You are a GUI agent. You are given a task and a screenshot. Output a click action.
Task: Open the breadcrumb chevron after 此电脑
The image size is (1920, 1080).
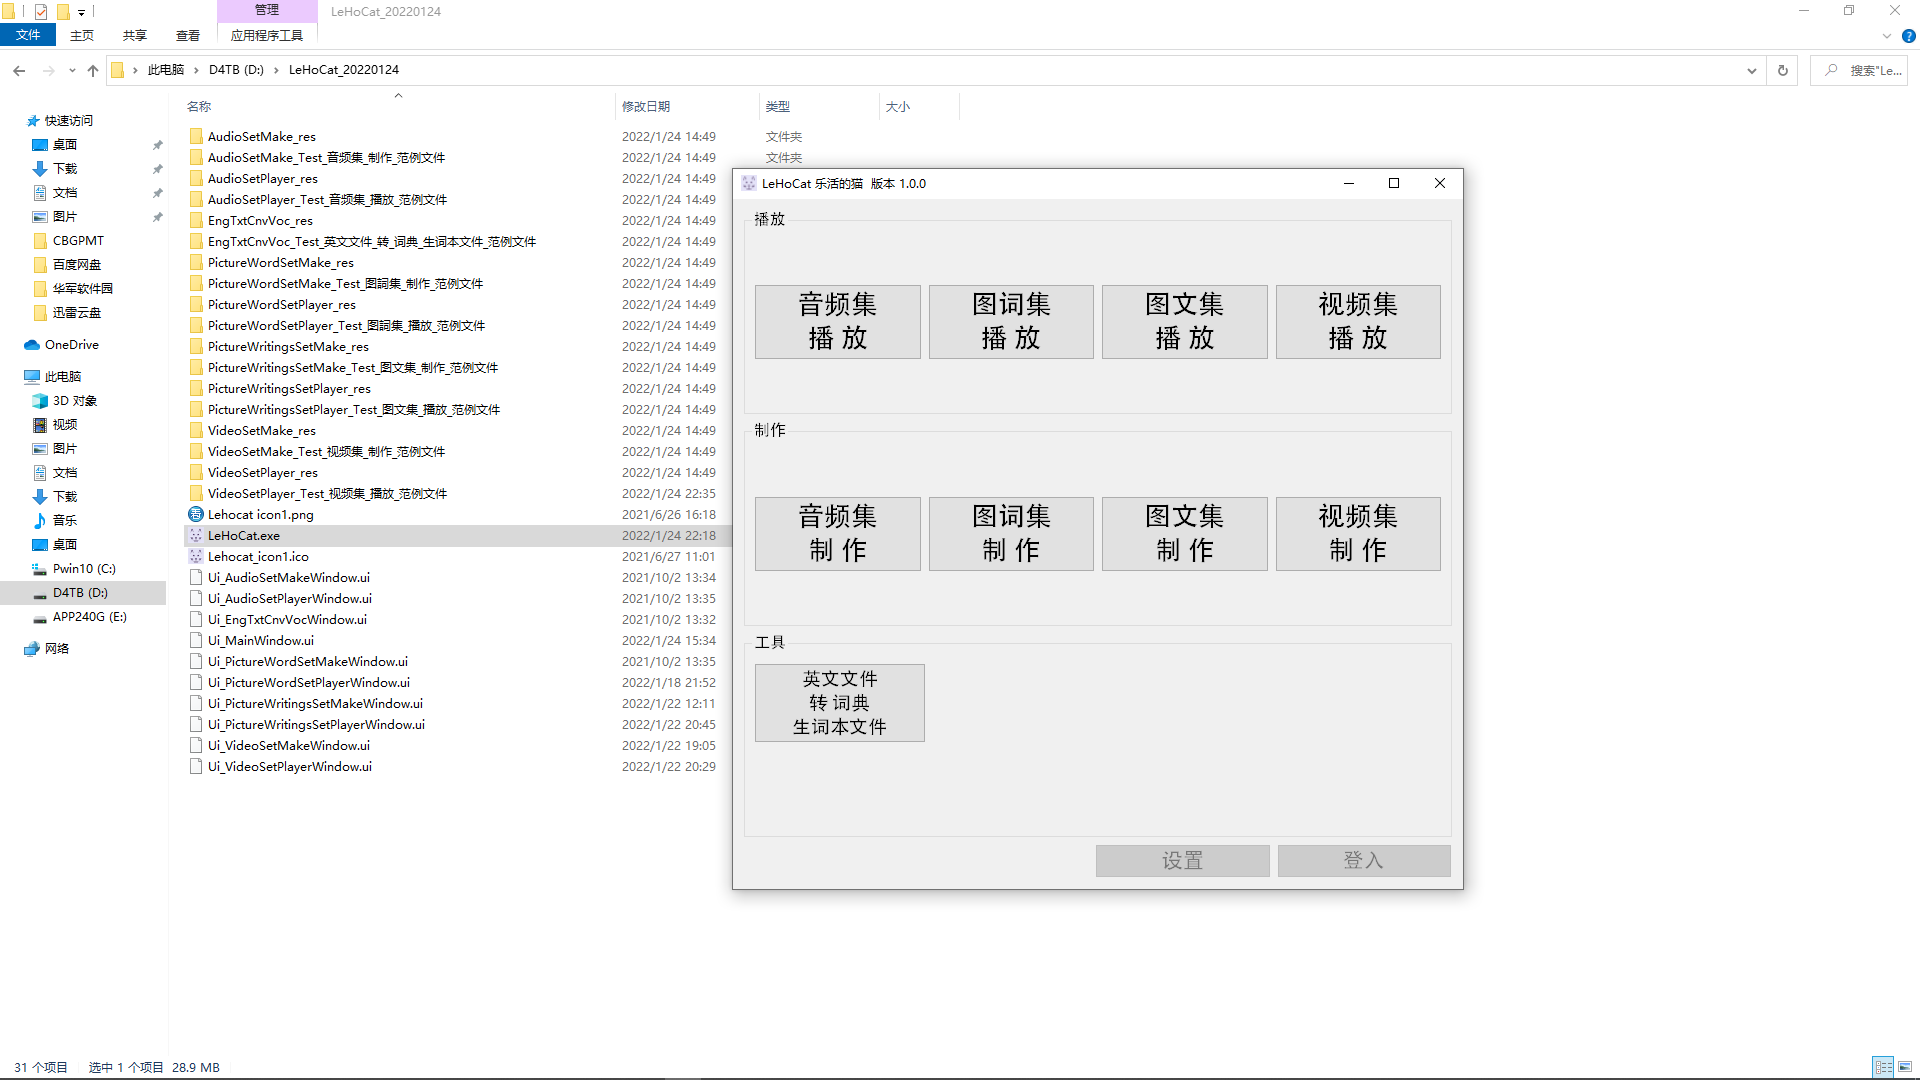(195, 70)
